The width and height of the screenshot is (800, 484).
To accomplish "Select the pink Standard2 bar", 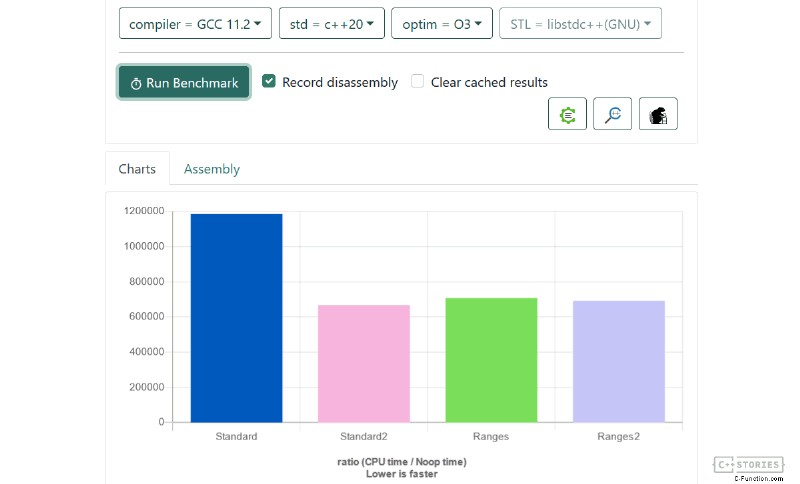I will (x=364, y=363).
